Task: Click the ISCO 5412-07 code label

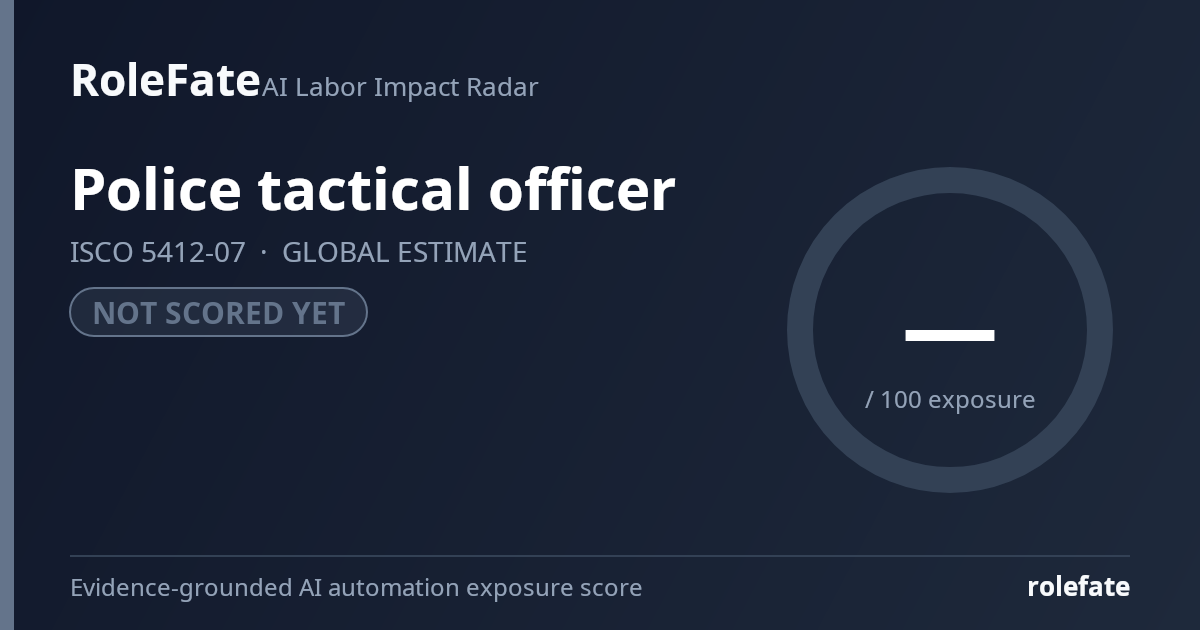Action: pos(157,252)
